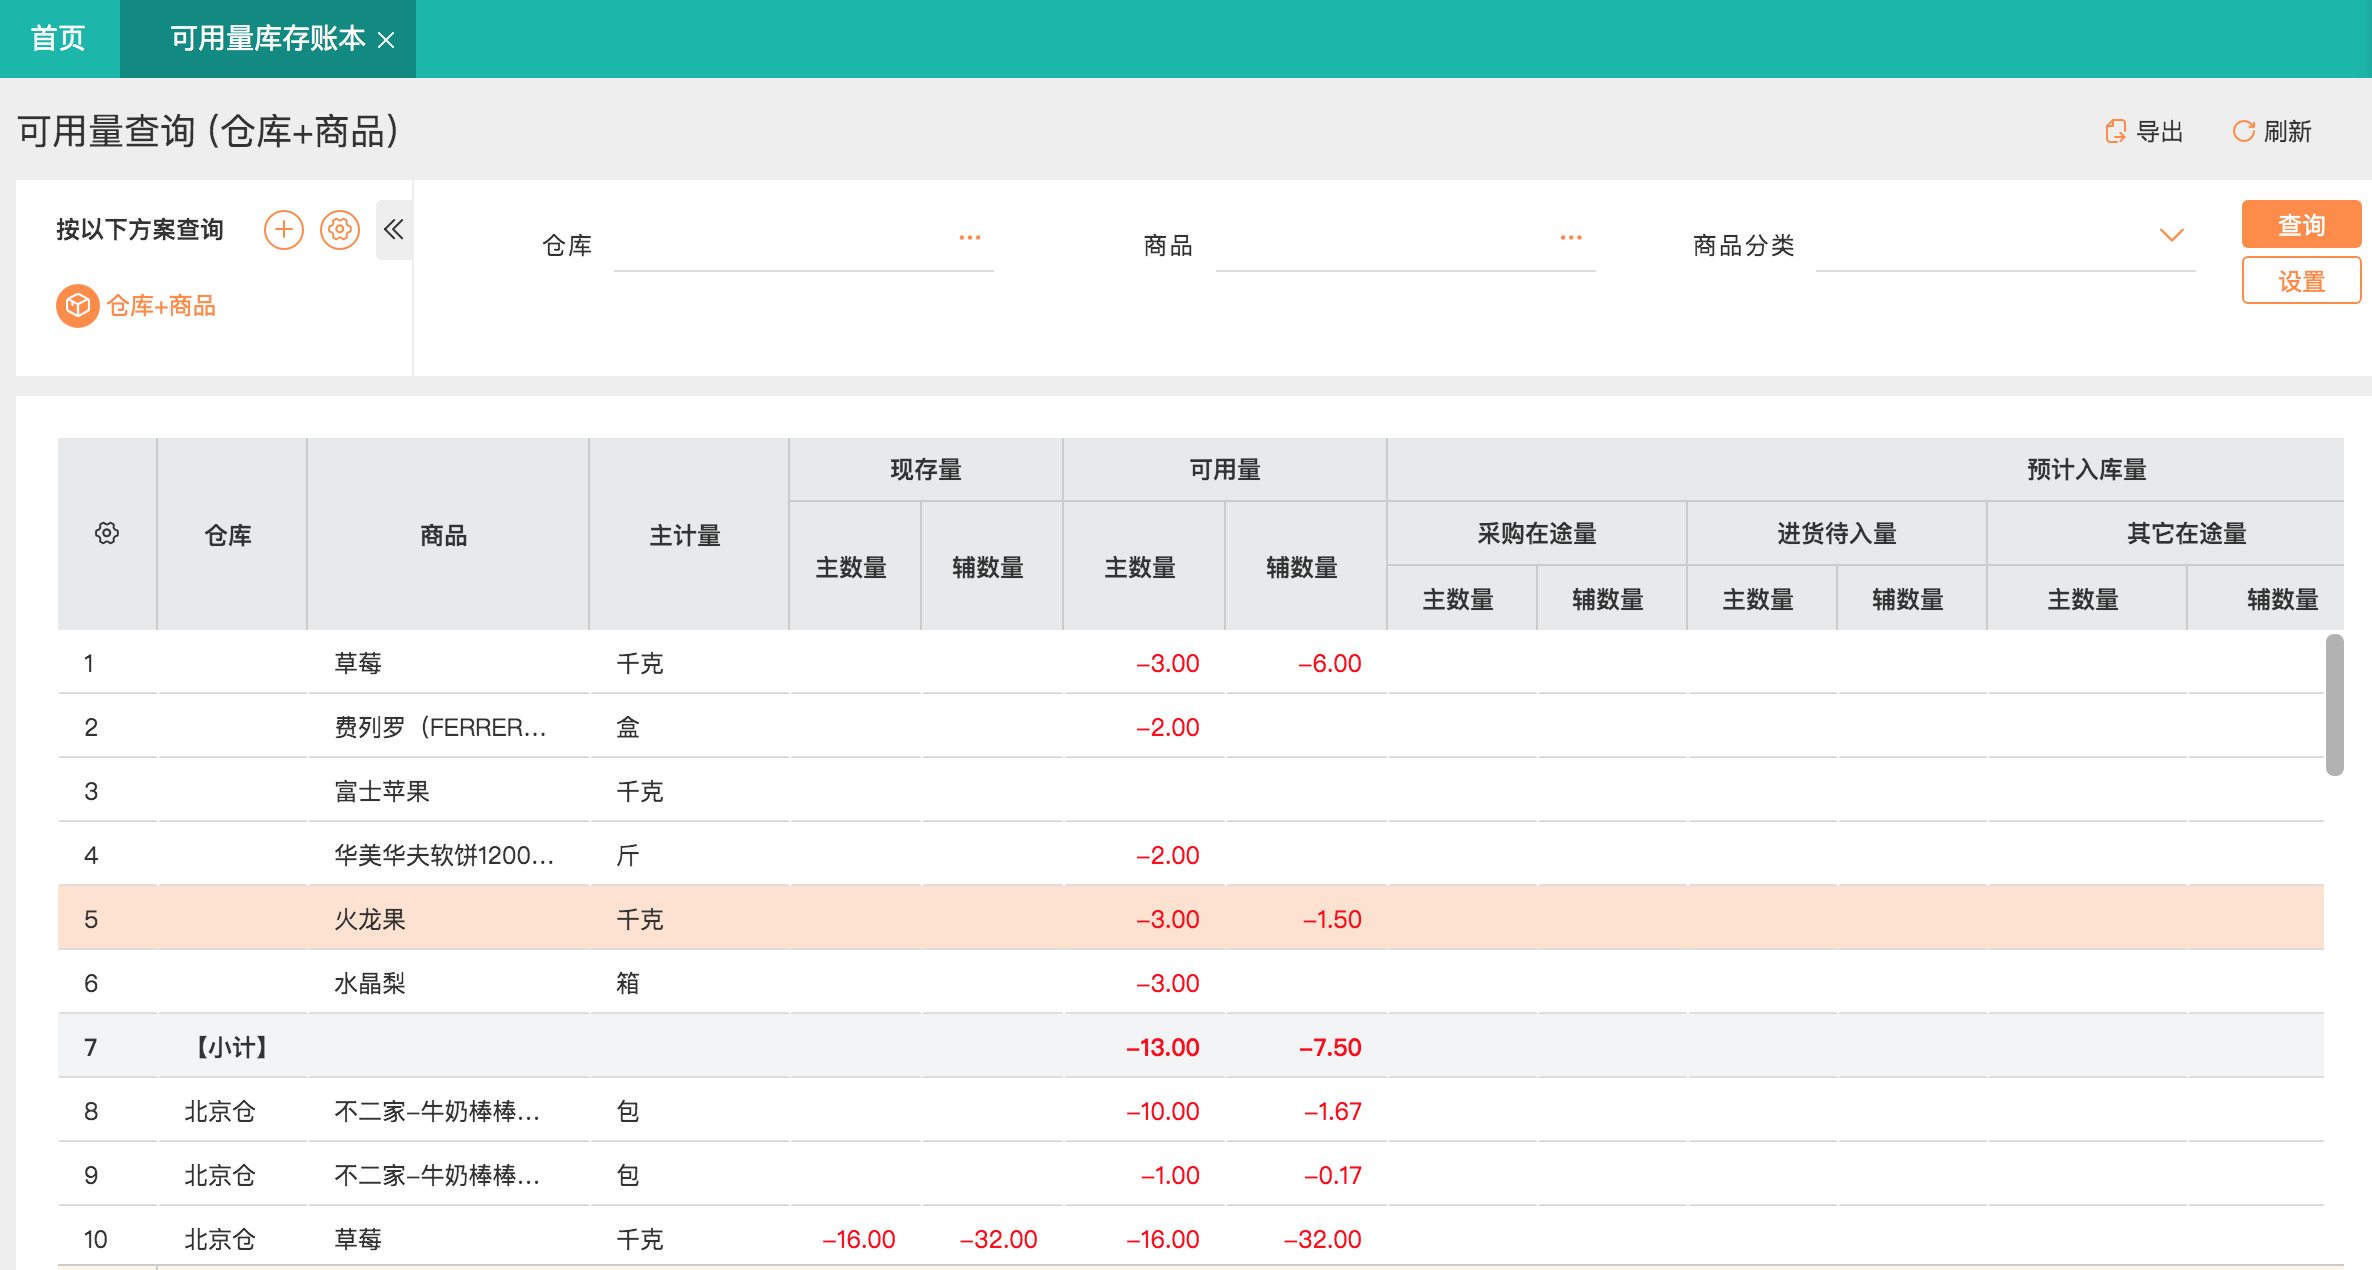Click the add/plus icon next to query scheme
Screen dimensions: 2372x1270
[282, 230]
